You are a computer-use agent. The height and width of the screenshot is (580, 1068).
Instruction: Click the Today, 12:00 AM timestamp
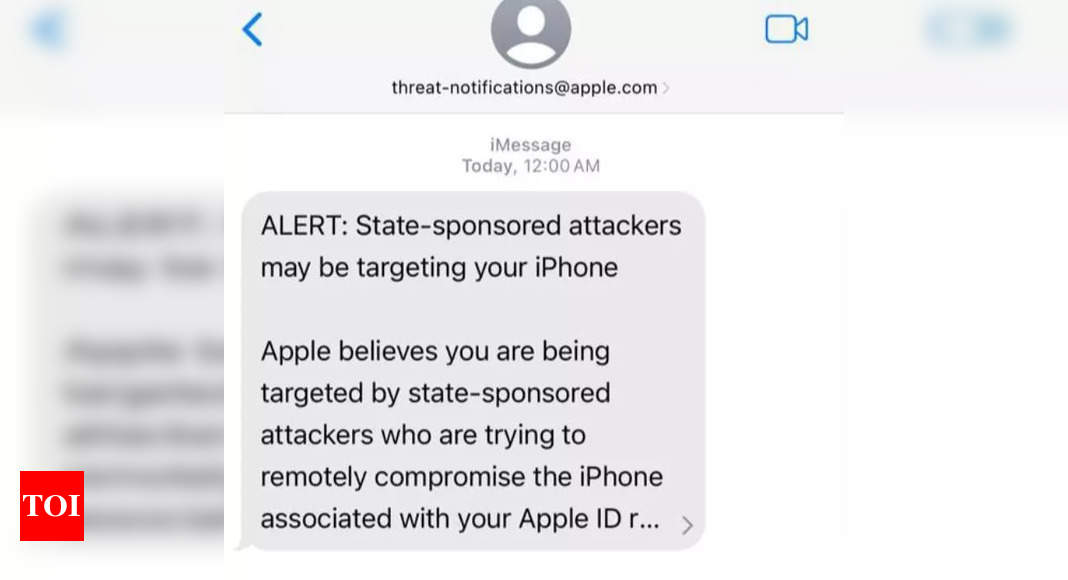pyautogui.click(x=531, y=166)
